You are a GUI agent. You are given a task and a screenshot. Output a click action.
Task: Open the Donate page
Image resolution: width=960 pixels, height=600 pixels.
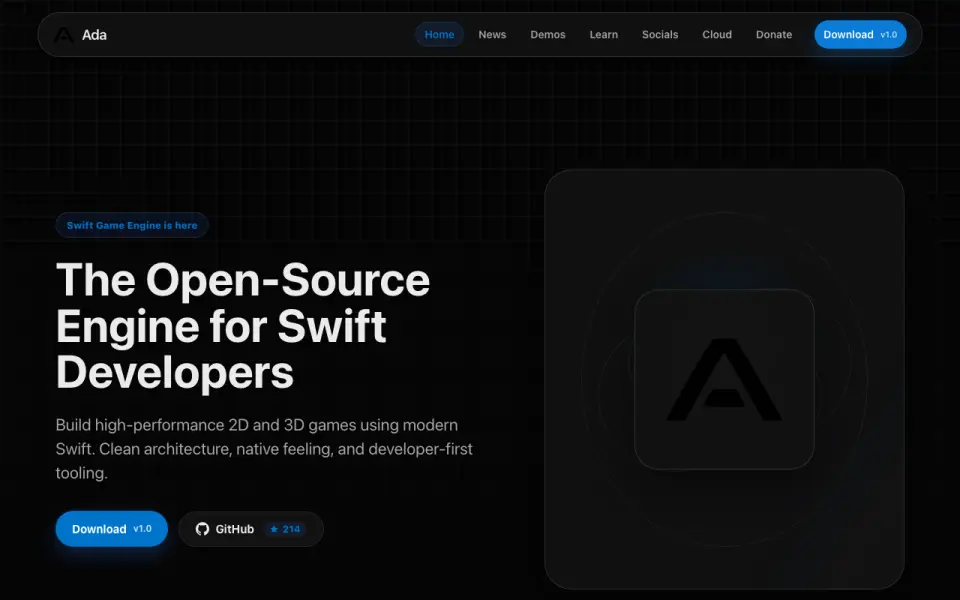774,35
